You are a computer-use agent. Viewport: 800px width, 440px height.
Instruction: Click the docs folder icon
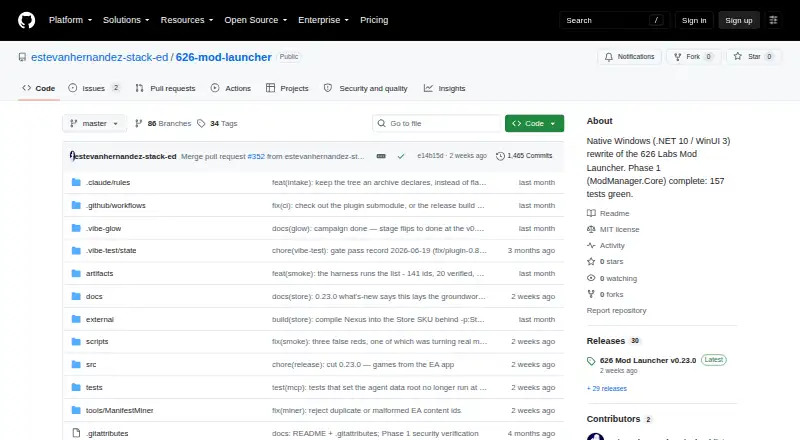click(76, 297)
